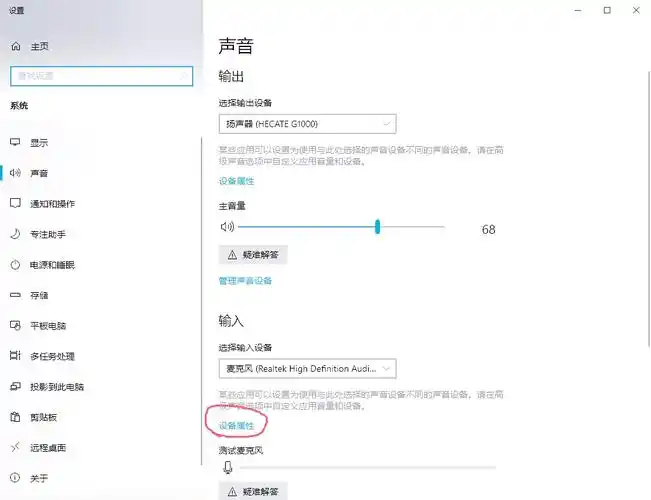Click the 专注助手 moon icon
Screen dimensions: 651x500
(x=15, y=234)
